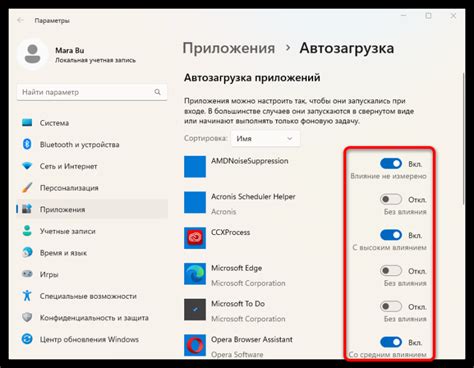This screenshot has width=474, height=368.
Task: Open Специальные возможности section
Action: (x=92, y=296)
